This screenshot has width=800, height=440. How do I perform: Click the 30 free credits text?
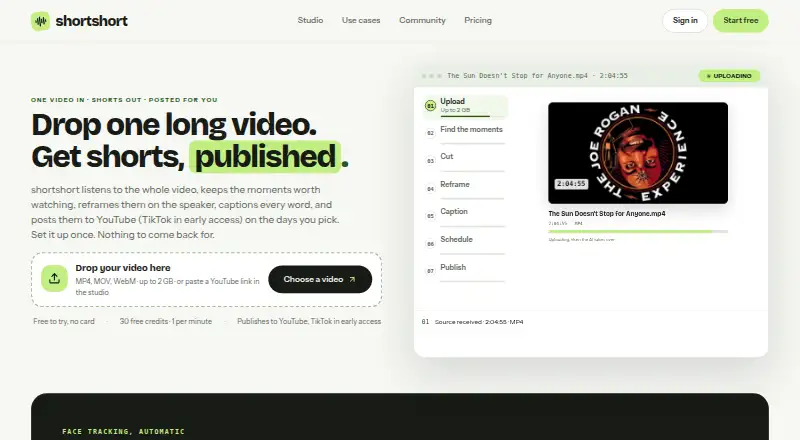pyautogui.click(x=166, y=322)
